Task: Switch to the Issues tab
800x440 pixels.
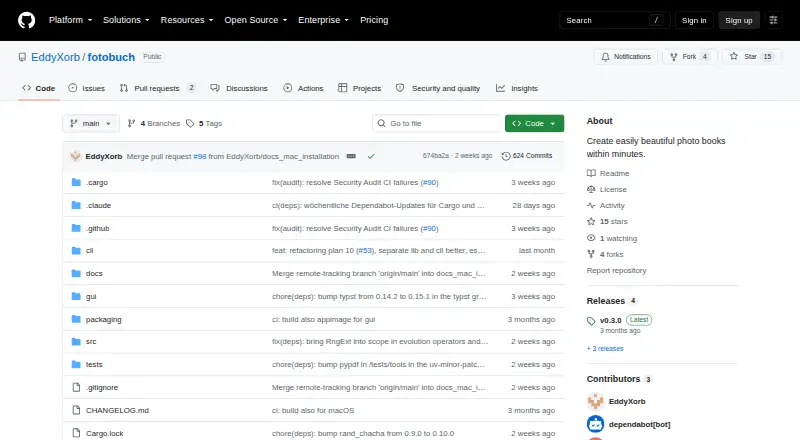Action: point(87,88)
